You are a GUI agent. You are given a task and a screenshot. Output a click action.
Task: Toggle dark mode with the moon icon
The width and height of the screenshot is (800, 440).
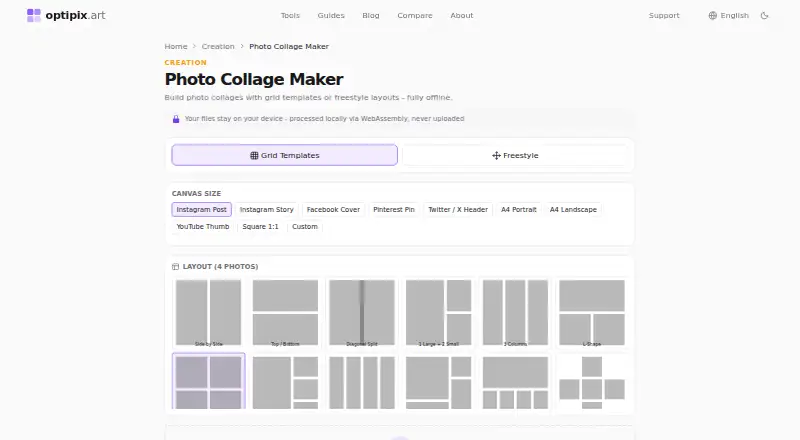pos(764,15)
